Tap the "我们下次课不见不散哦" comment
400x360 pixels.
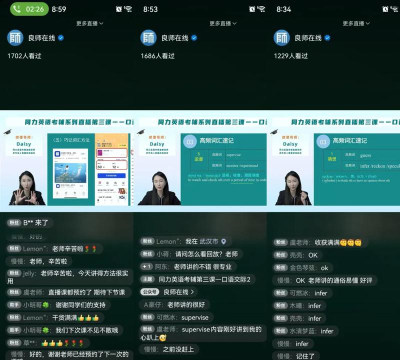click(x=64, y=330)
